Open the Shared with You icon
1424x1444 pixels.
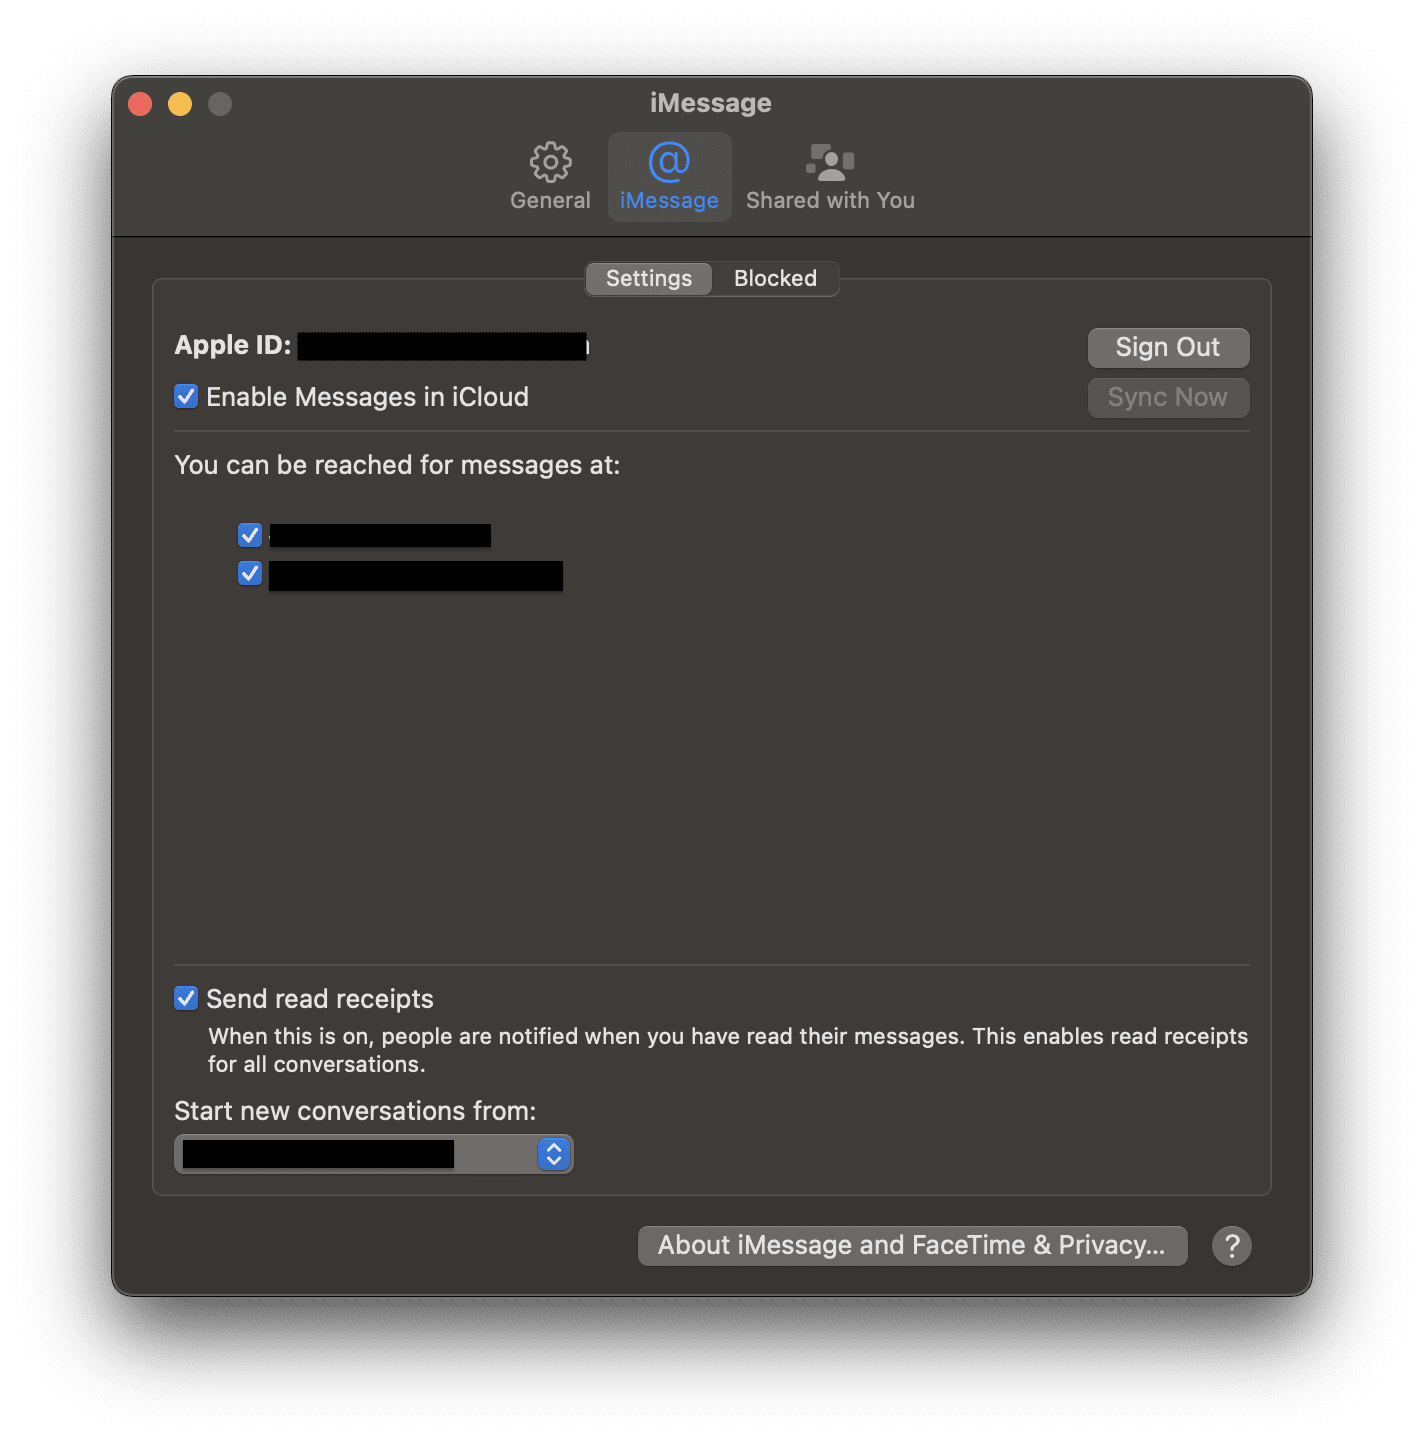tap(830, 162)
